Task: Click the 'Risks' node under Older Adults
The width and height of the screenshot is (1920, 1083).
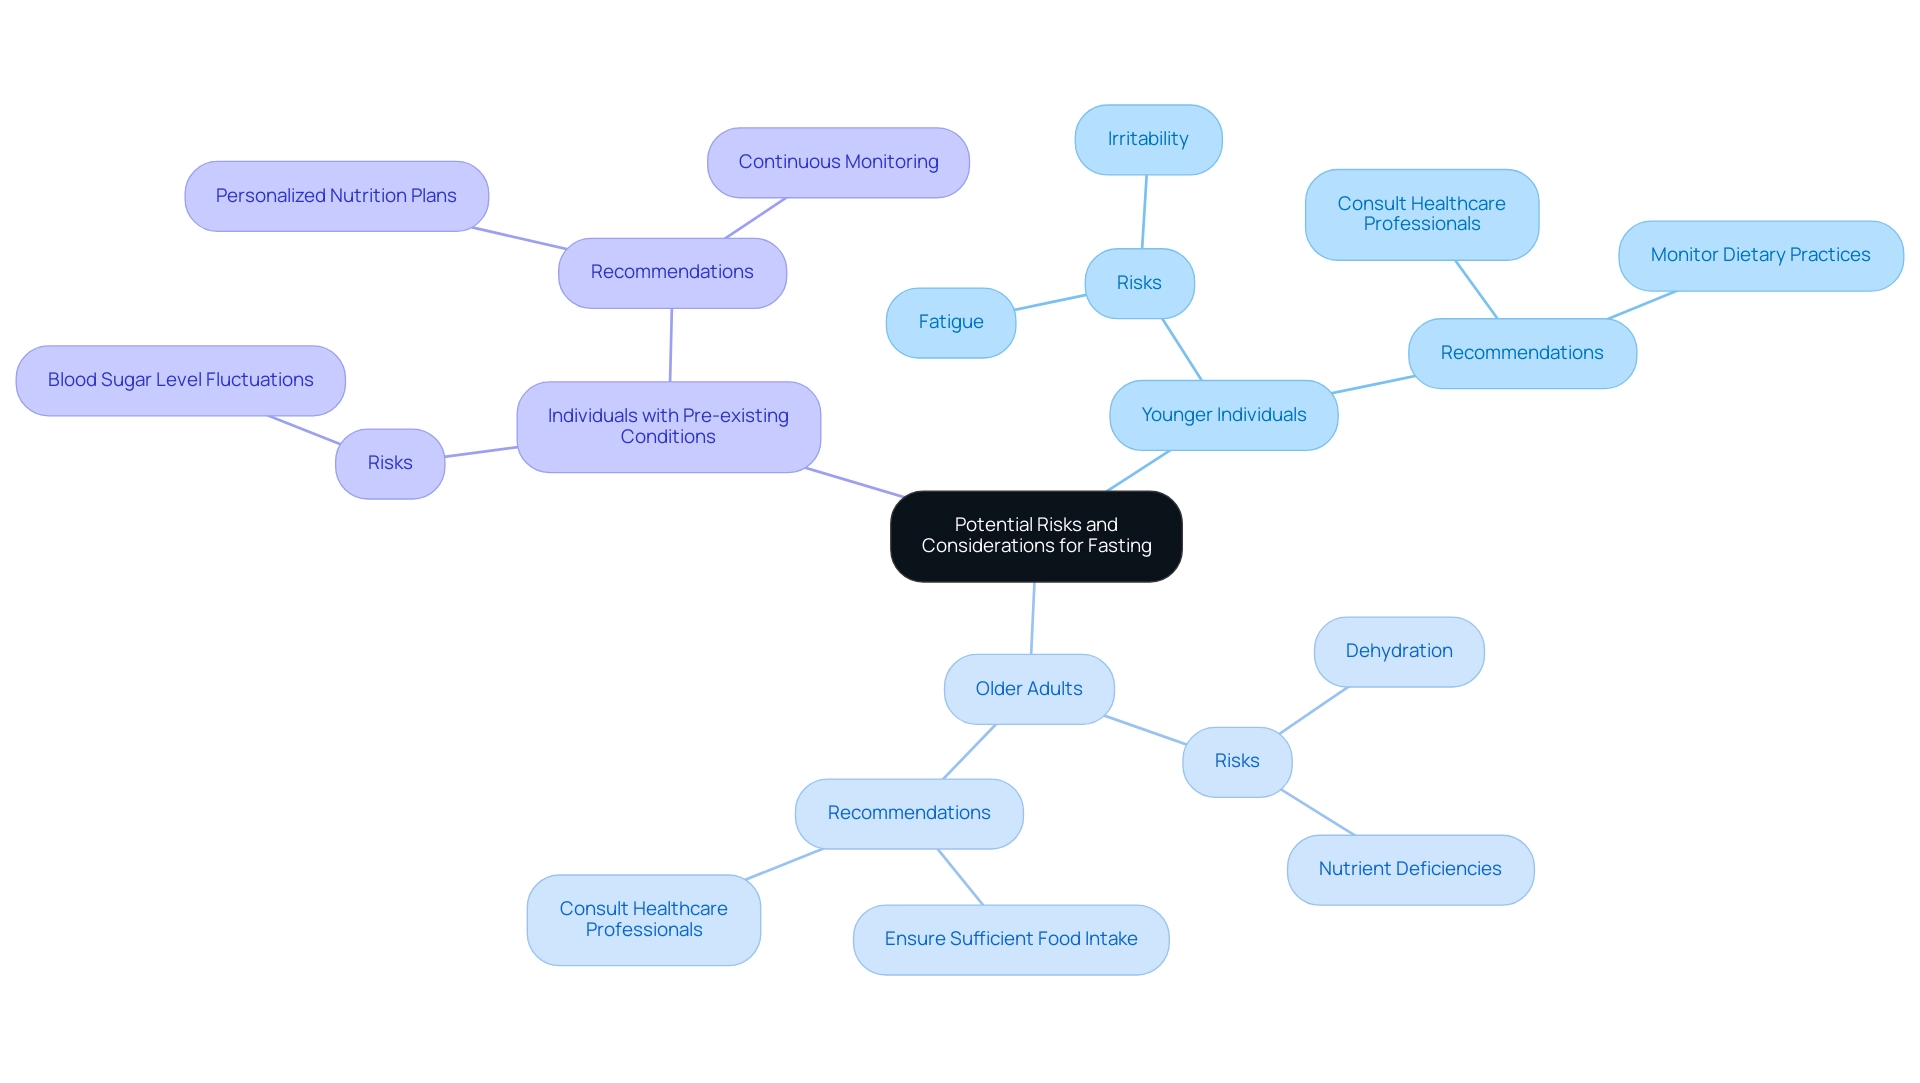Action: [1237, 761]
